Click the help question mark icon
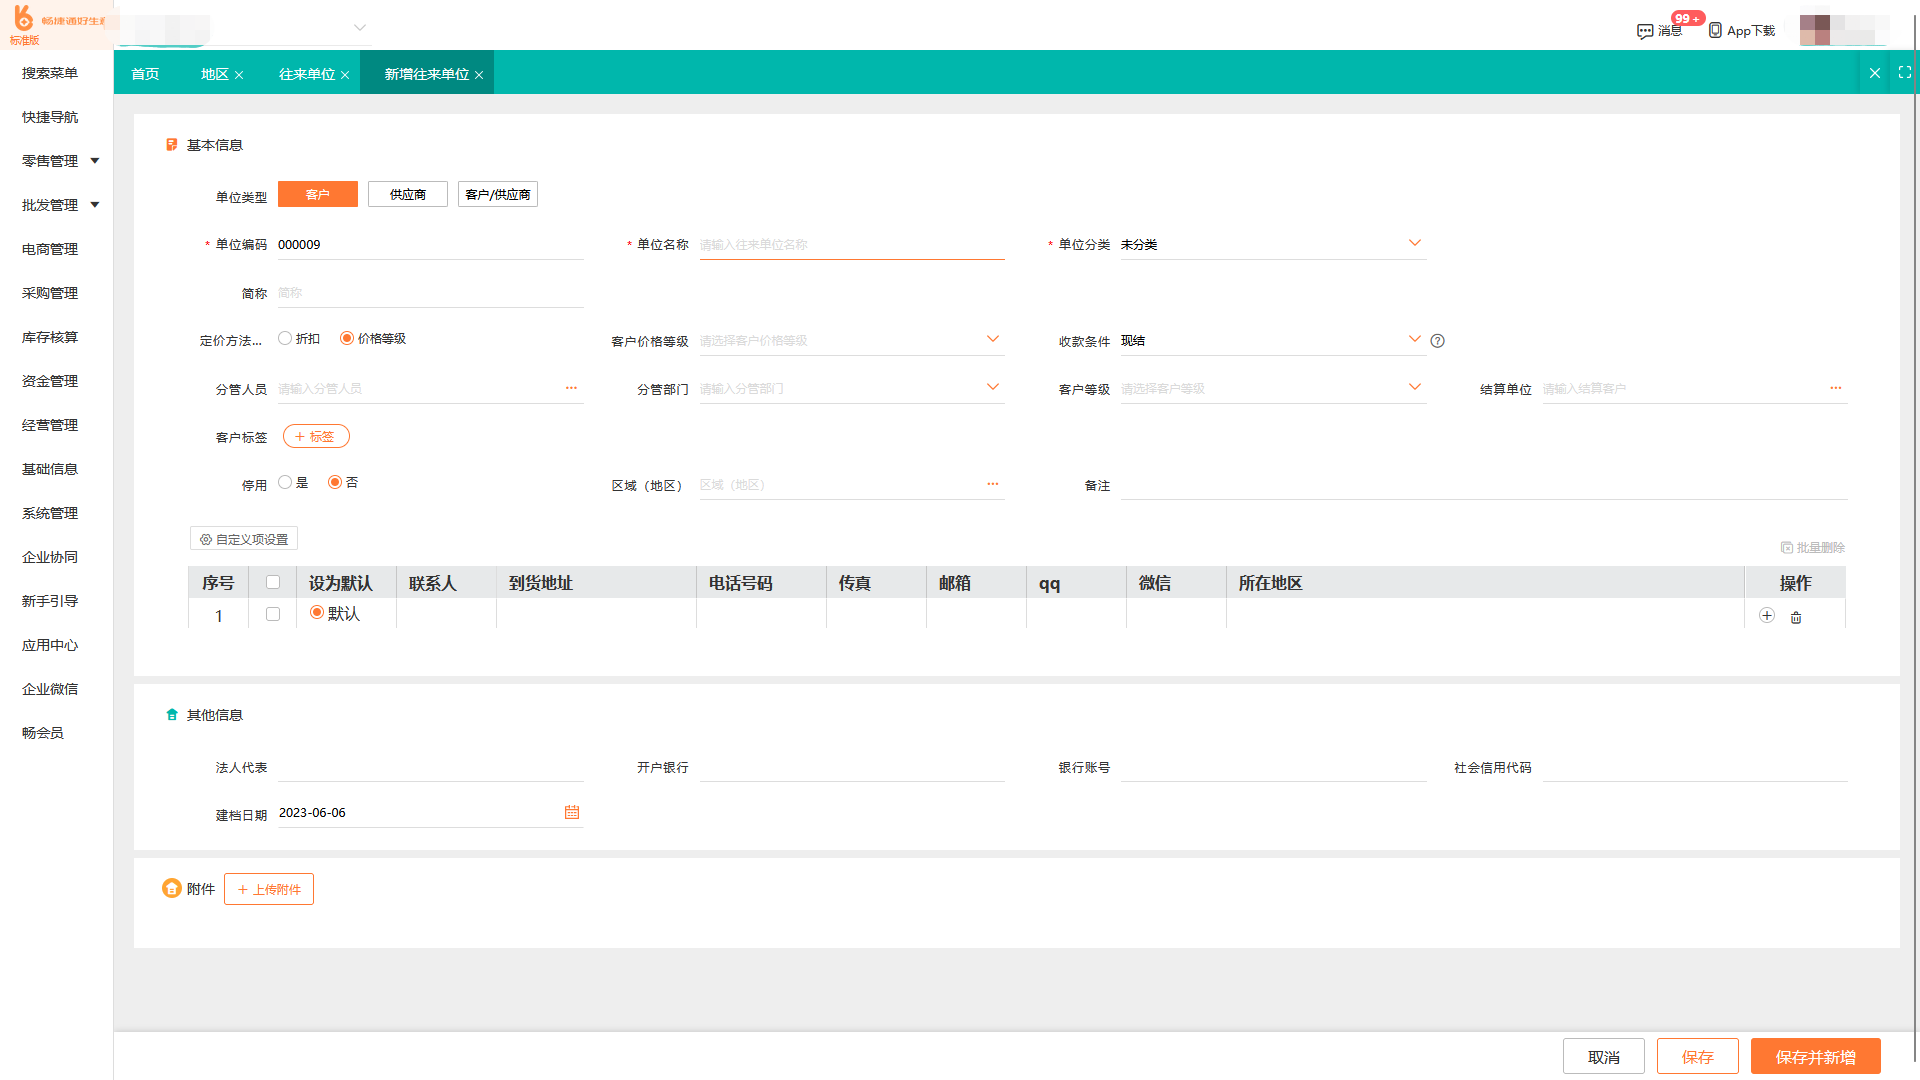1920x1080 pixels. pyautogui.click(x=1435, y=342)
